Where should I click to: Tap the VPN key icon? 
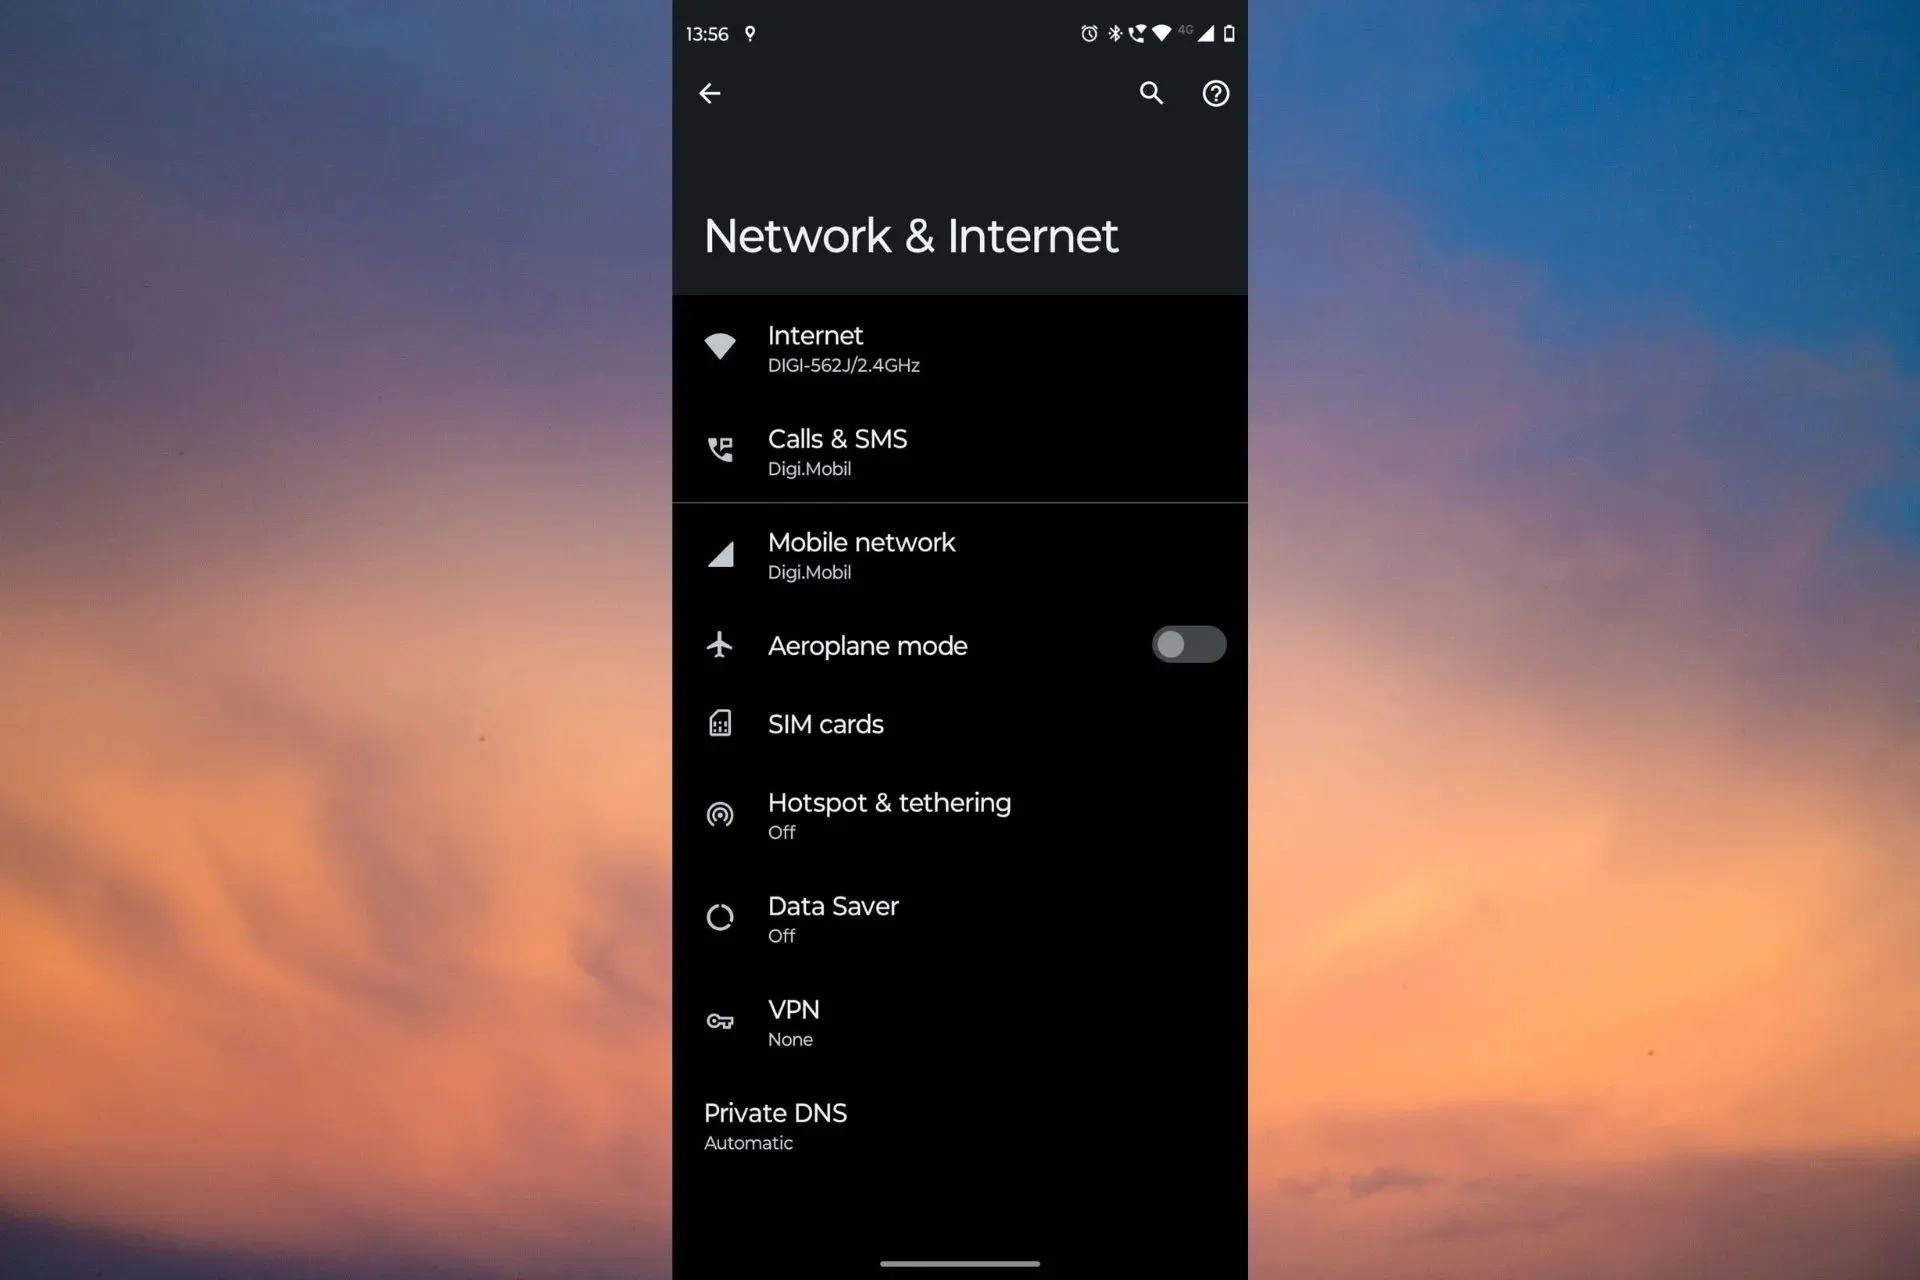pyautogui.click(x=720, y=1020)
